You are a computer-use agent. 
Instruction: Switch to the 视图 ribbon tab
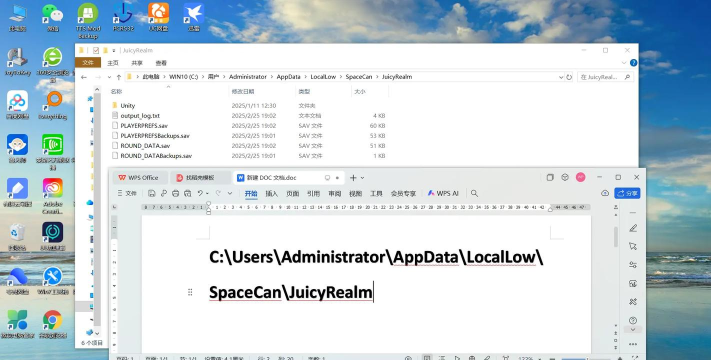click(356, 194)
